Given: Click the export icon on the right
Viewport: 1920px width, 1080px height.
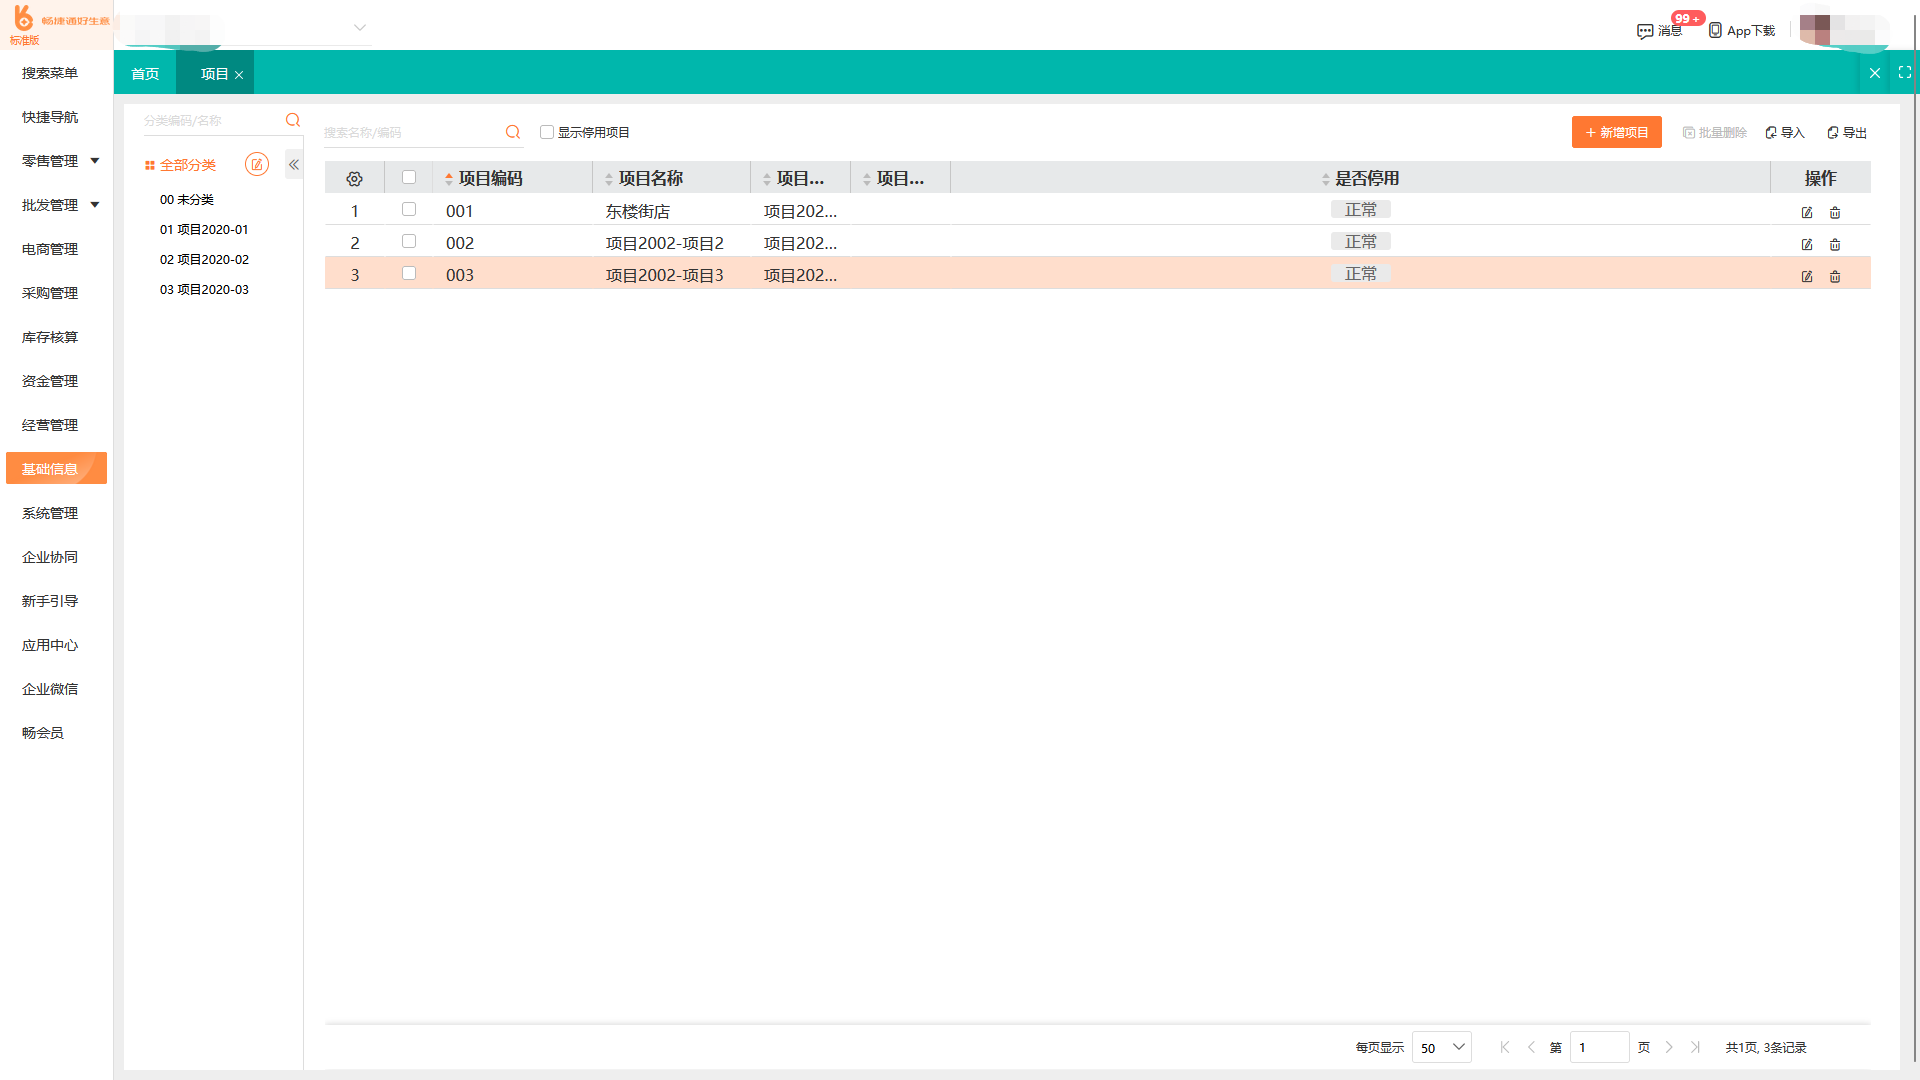Looking at the screenshot, I should pyautogui.click(x=1845, y=132).
